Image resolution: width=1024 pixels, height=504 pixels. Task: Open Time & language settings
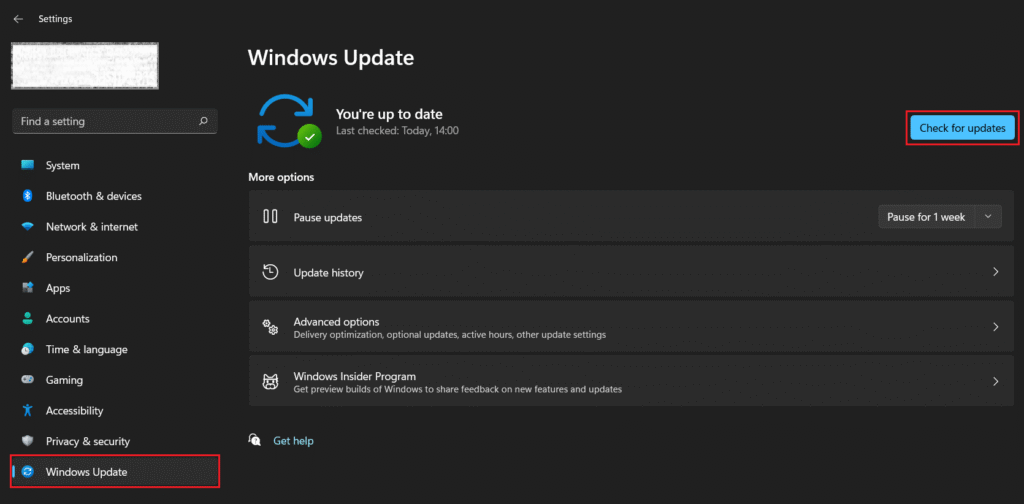pos(86,350)
